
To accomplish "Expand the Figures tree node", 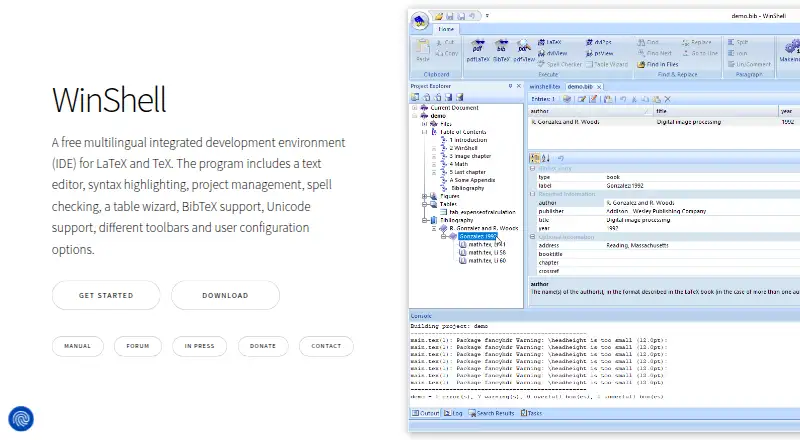I will (x=424, y=196).
